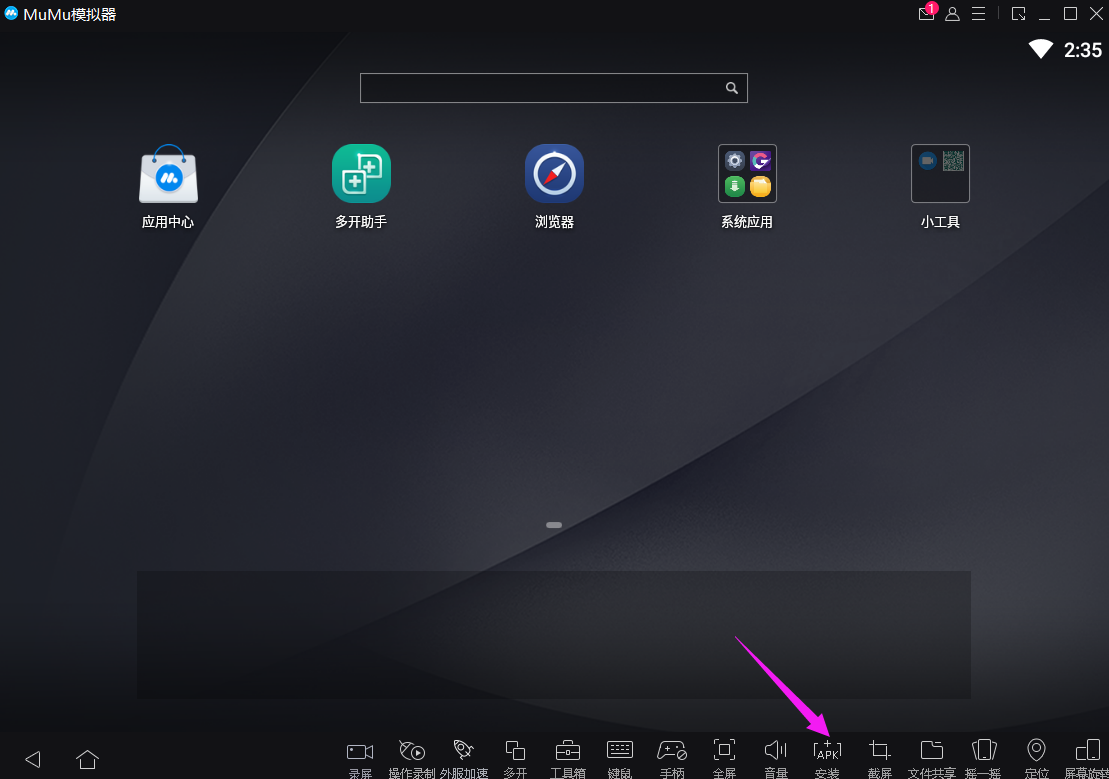
Task: Expand the 小工具 folder
Action: 940,174
